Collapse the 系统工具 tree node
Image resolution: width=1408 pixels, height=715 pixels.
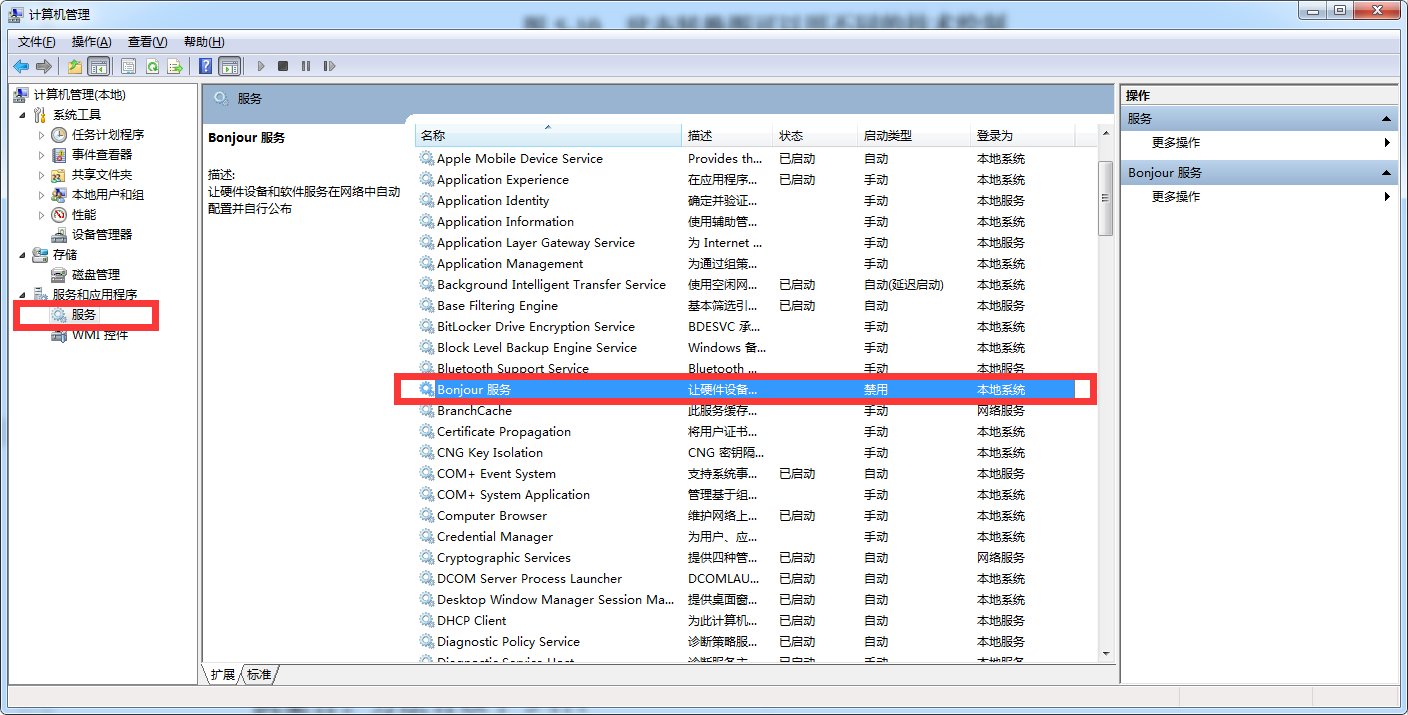coord(22,115)
